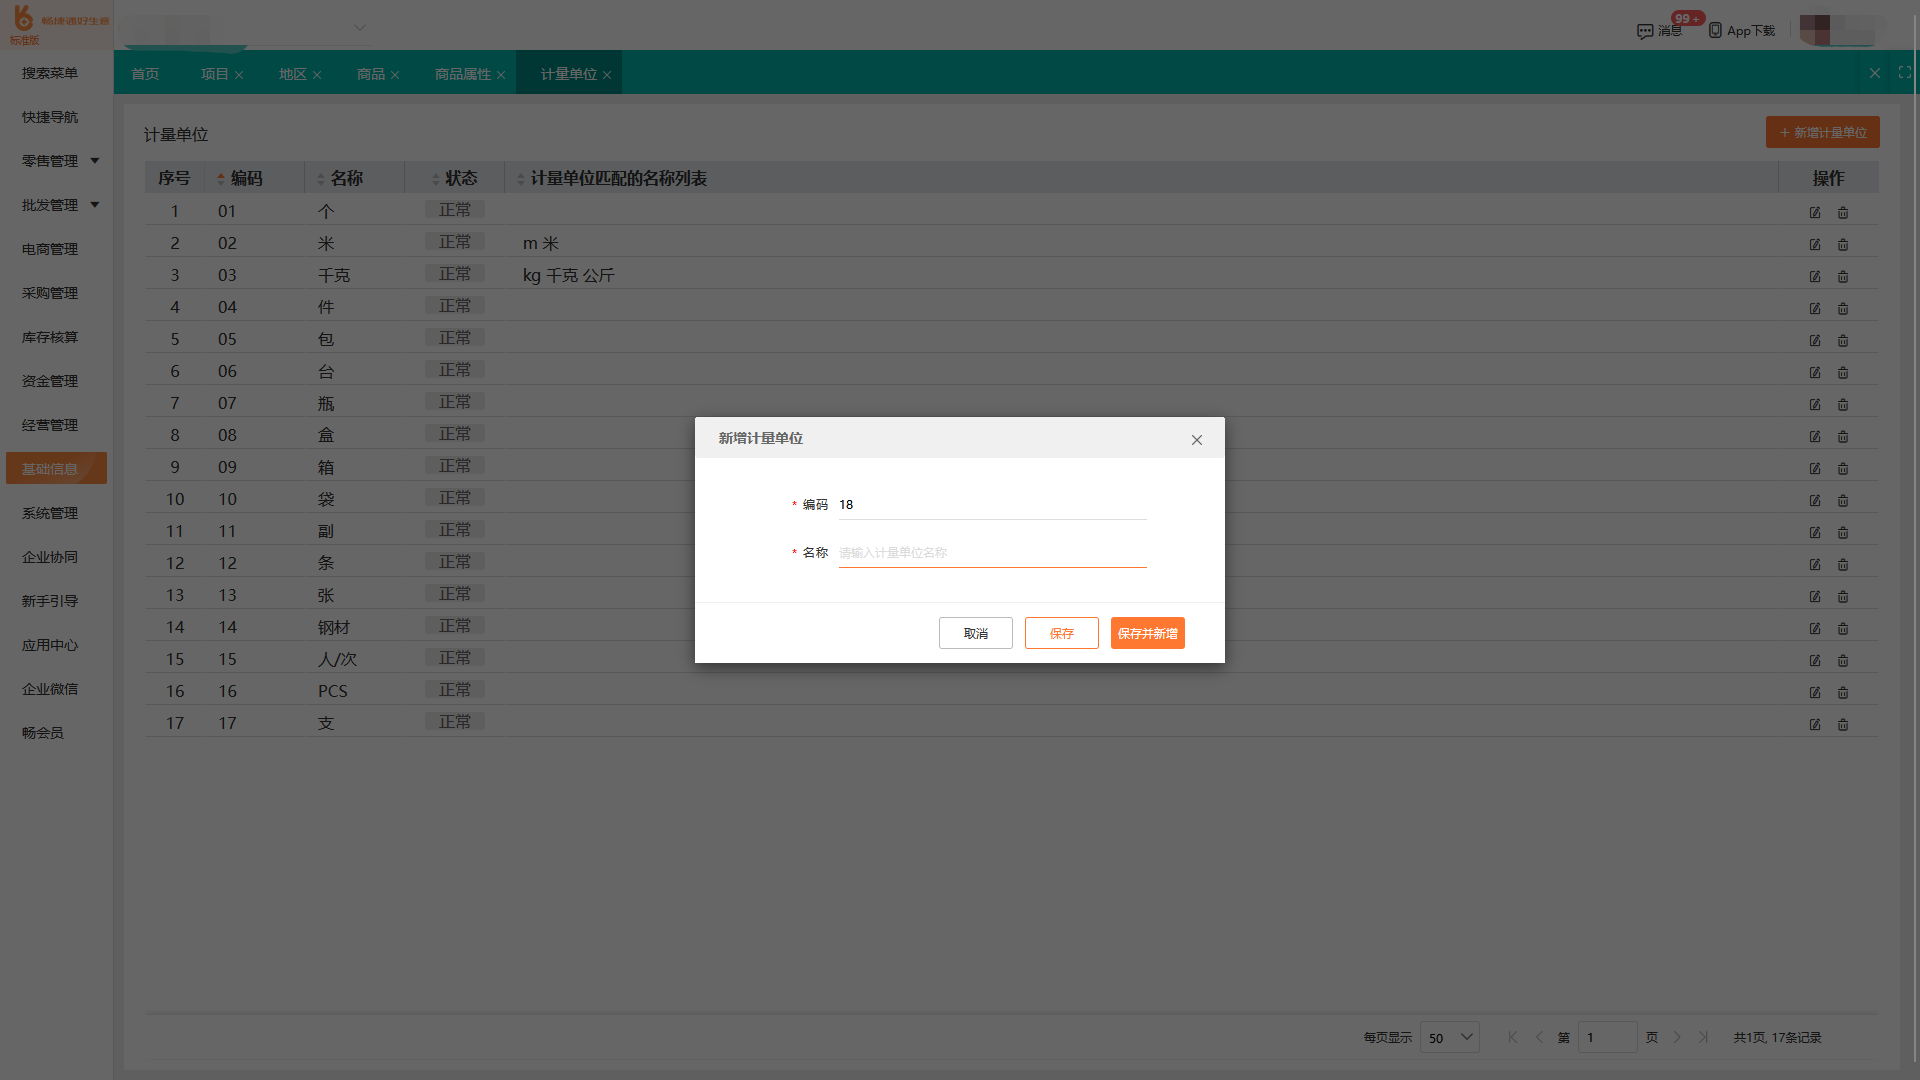Toggle 经营管理 sidebar section
Screen dimensions: 1920x1080
tap(55, 423)
